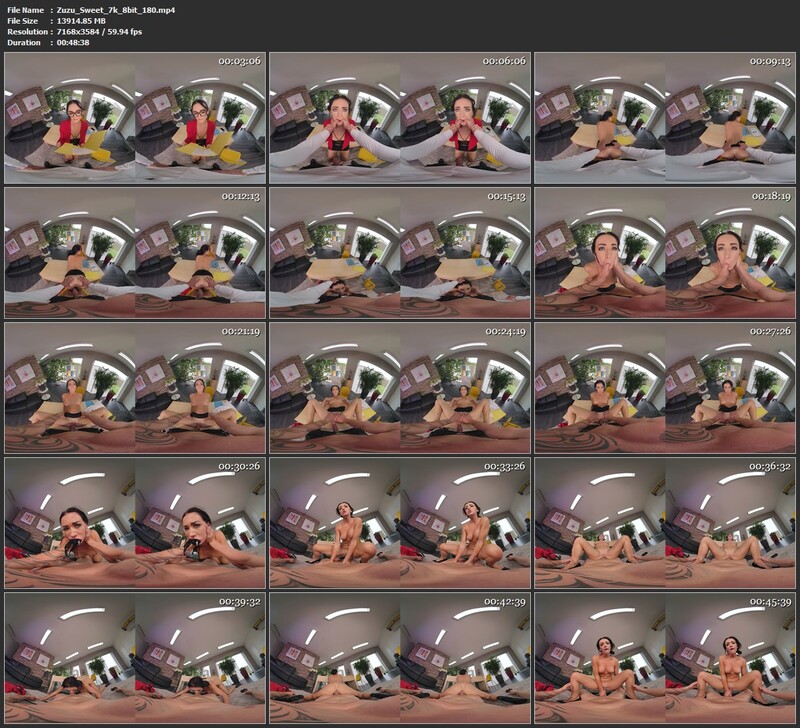This screenshot has height=728, width=800.
Task: Click the file size value 13914.85 MB
Action: 89,20
